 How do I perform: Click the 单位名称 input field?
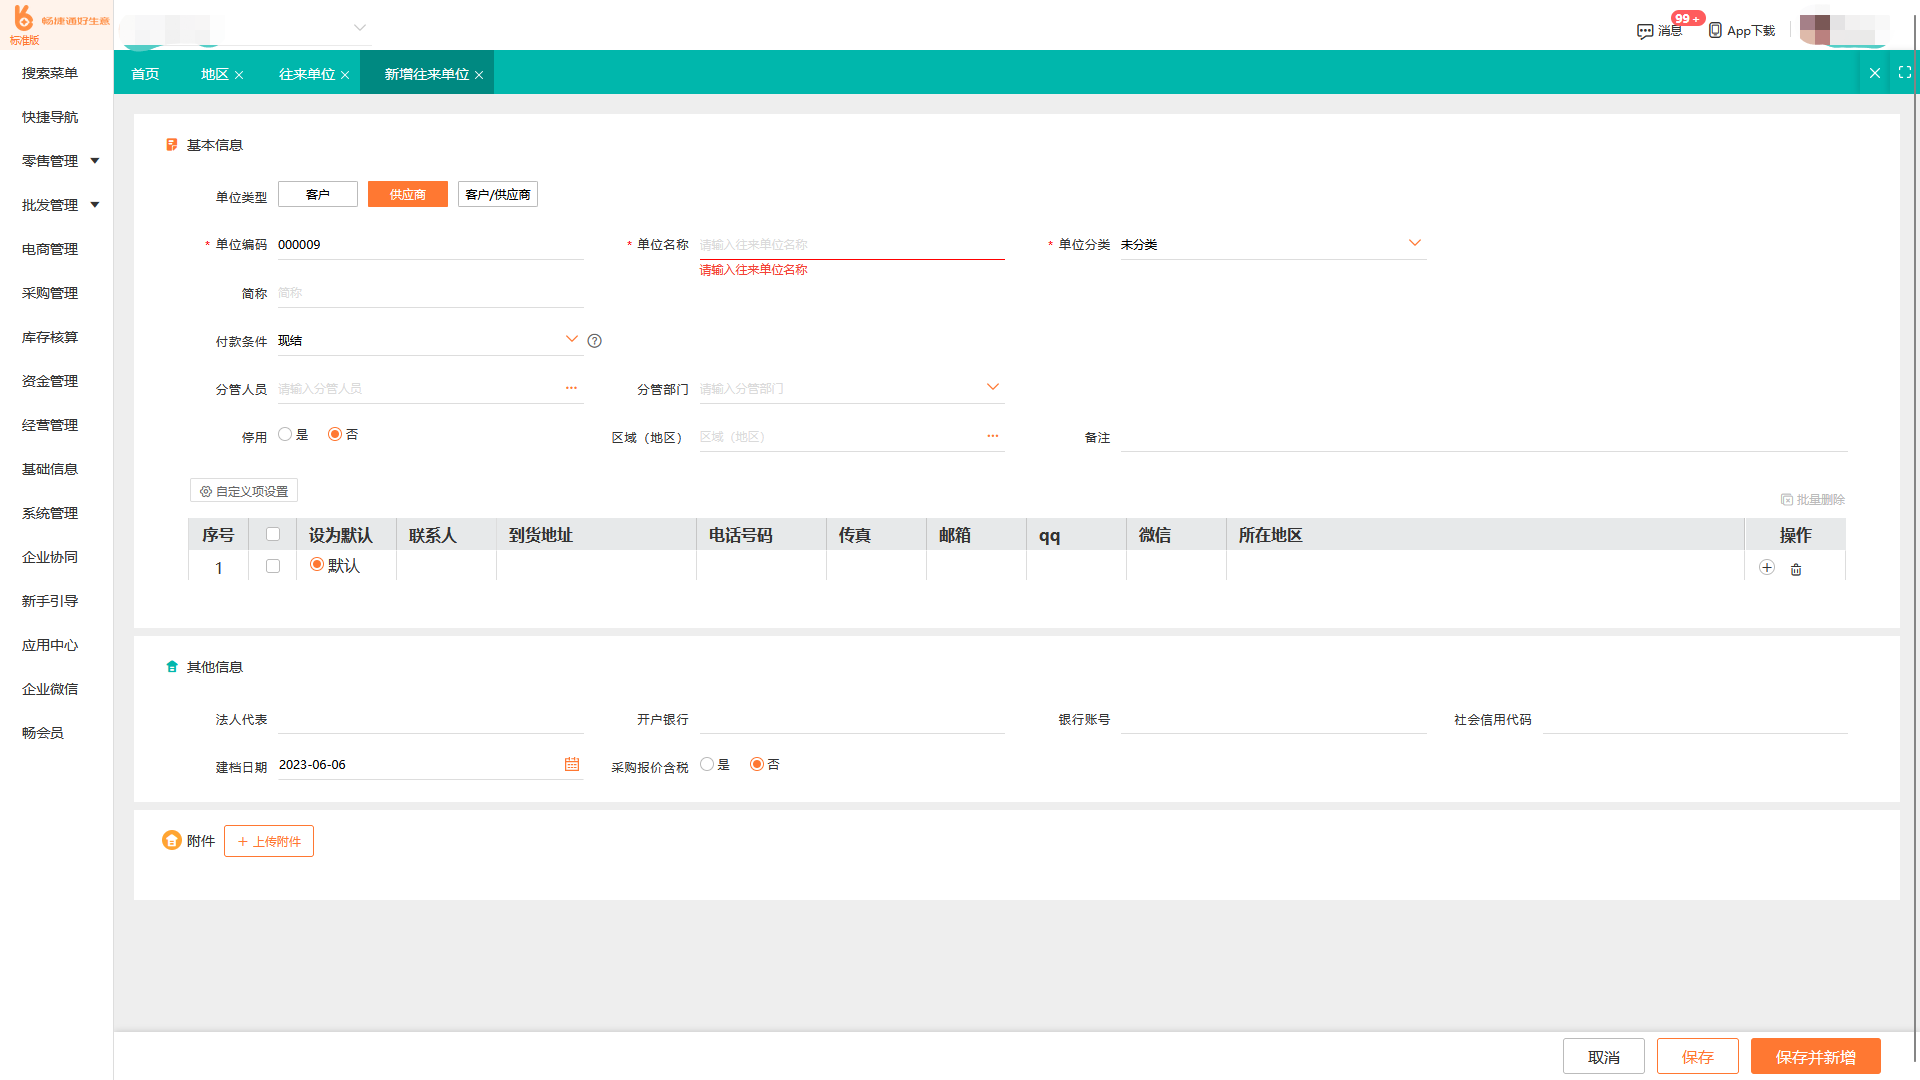[851, 244]
